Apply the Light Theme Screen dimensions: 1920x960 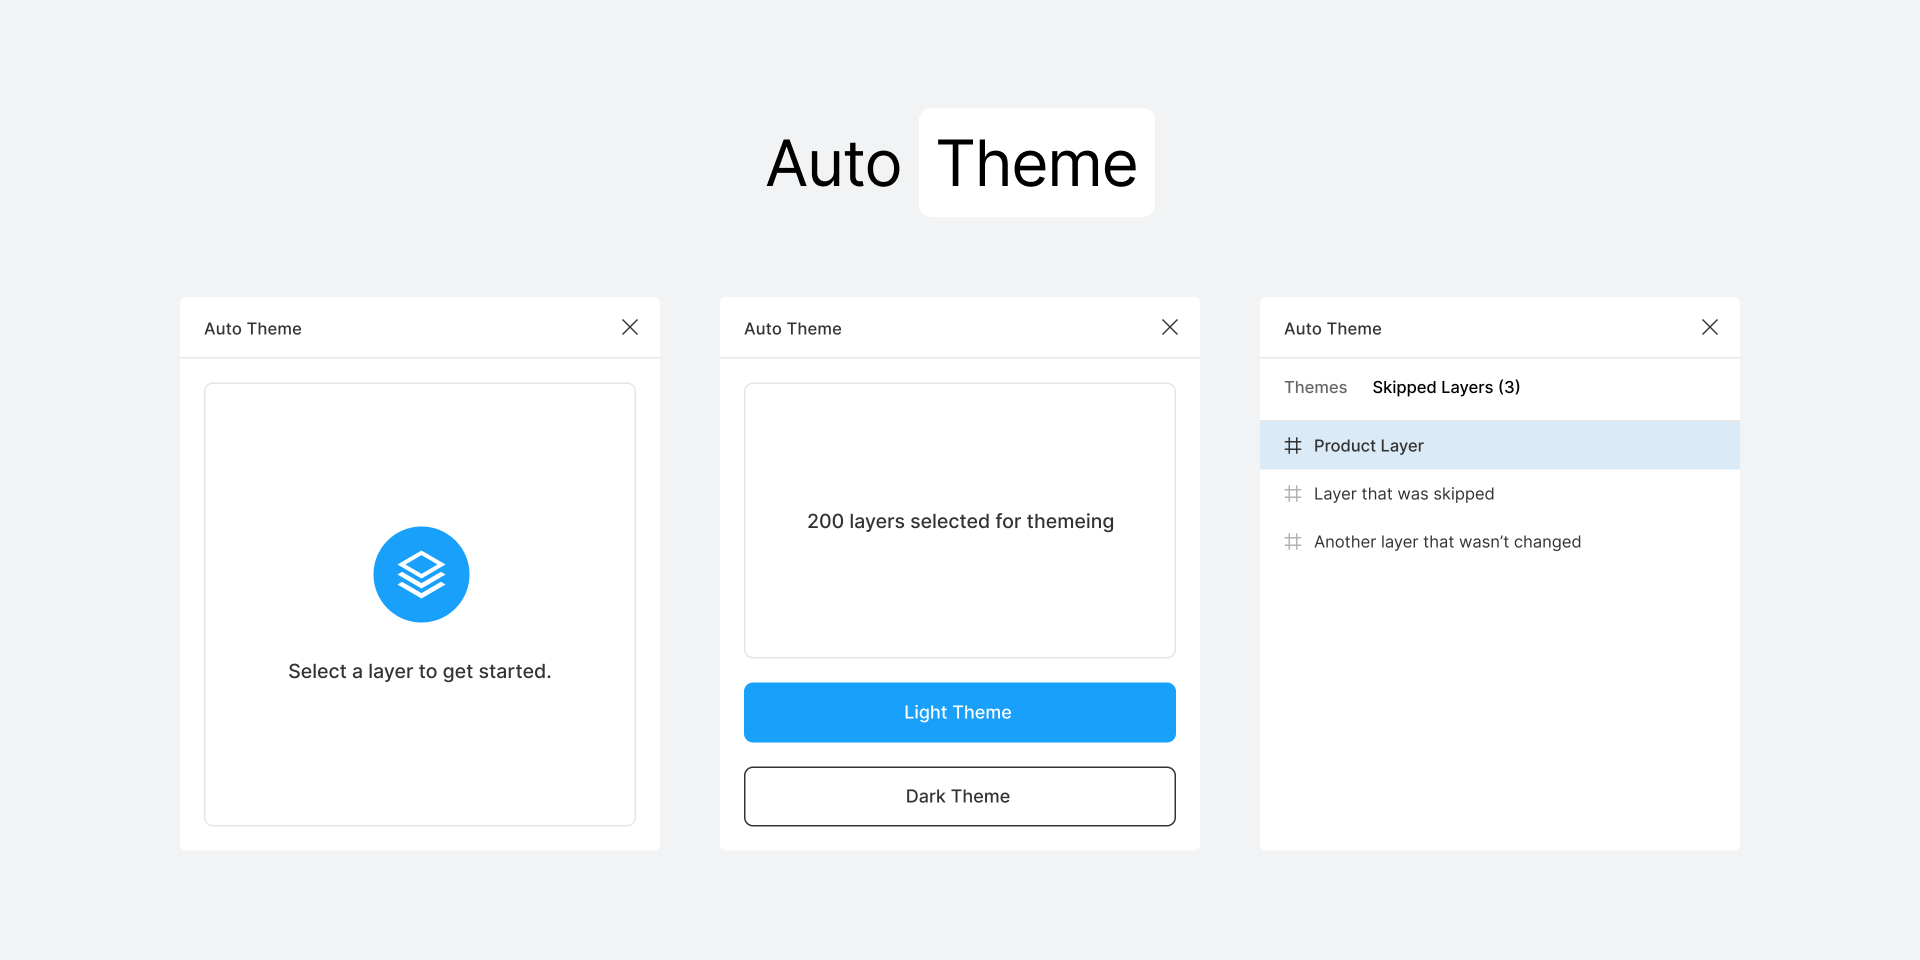click(x=959, y=712)
